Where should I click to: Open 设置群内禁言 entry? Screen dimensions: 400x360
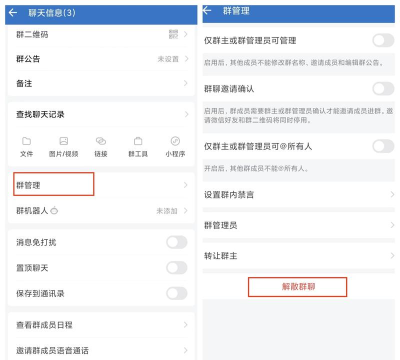tap(299, 194)
